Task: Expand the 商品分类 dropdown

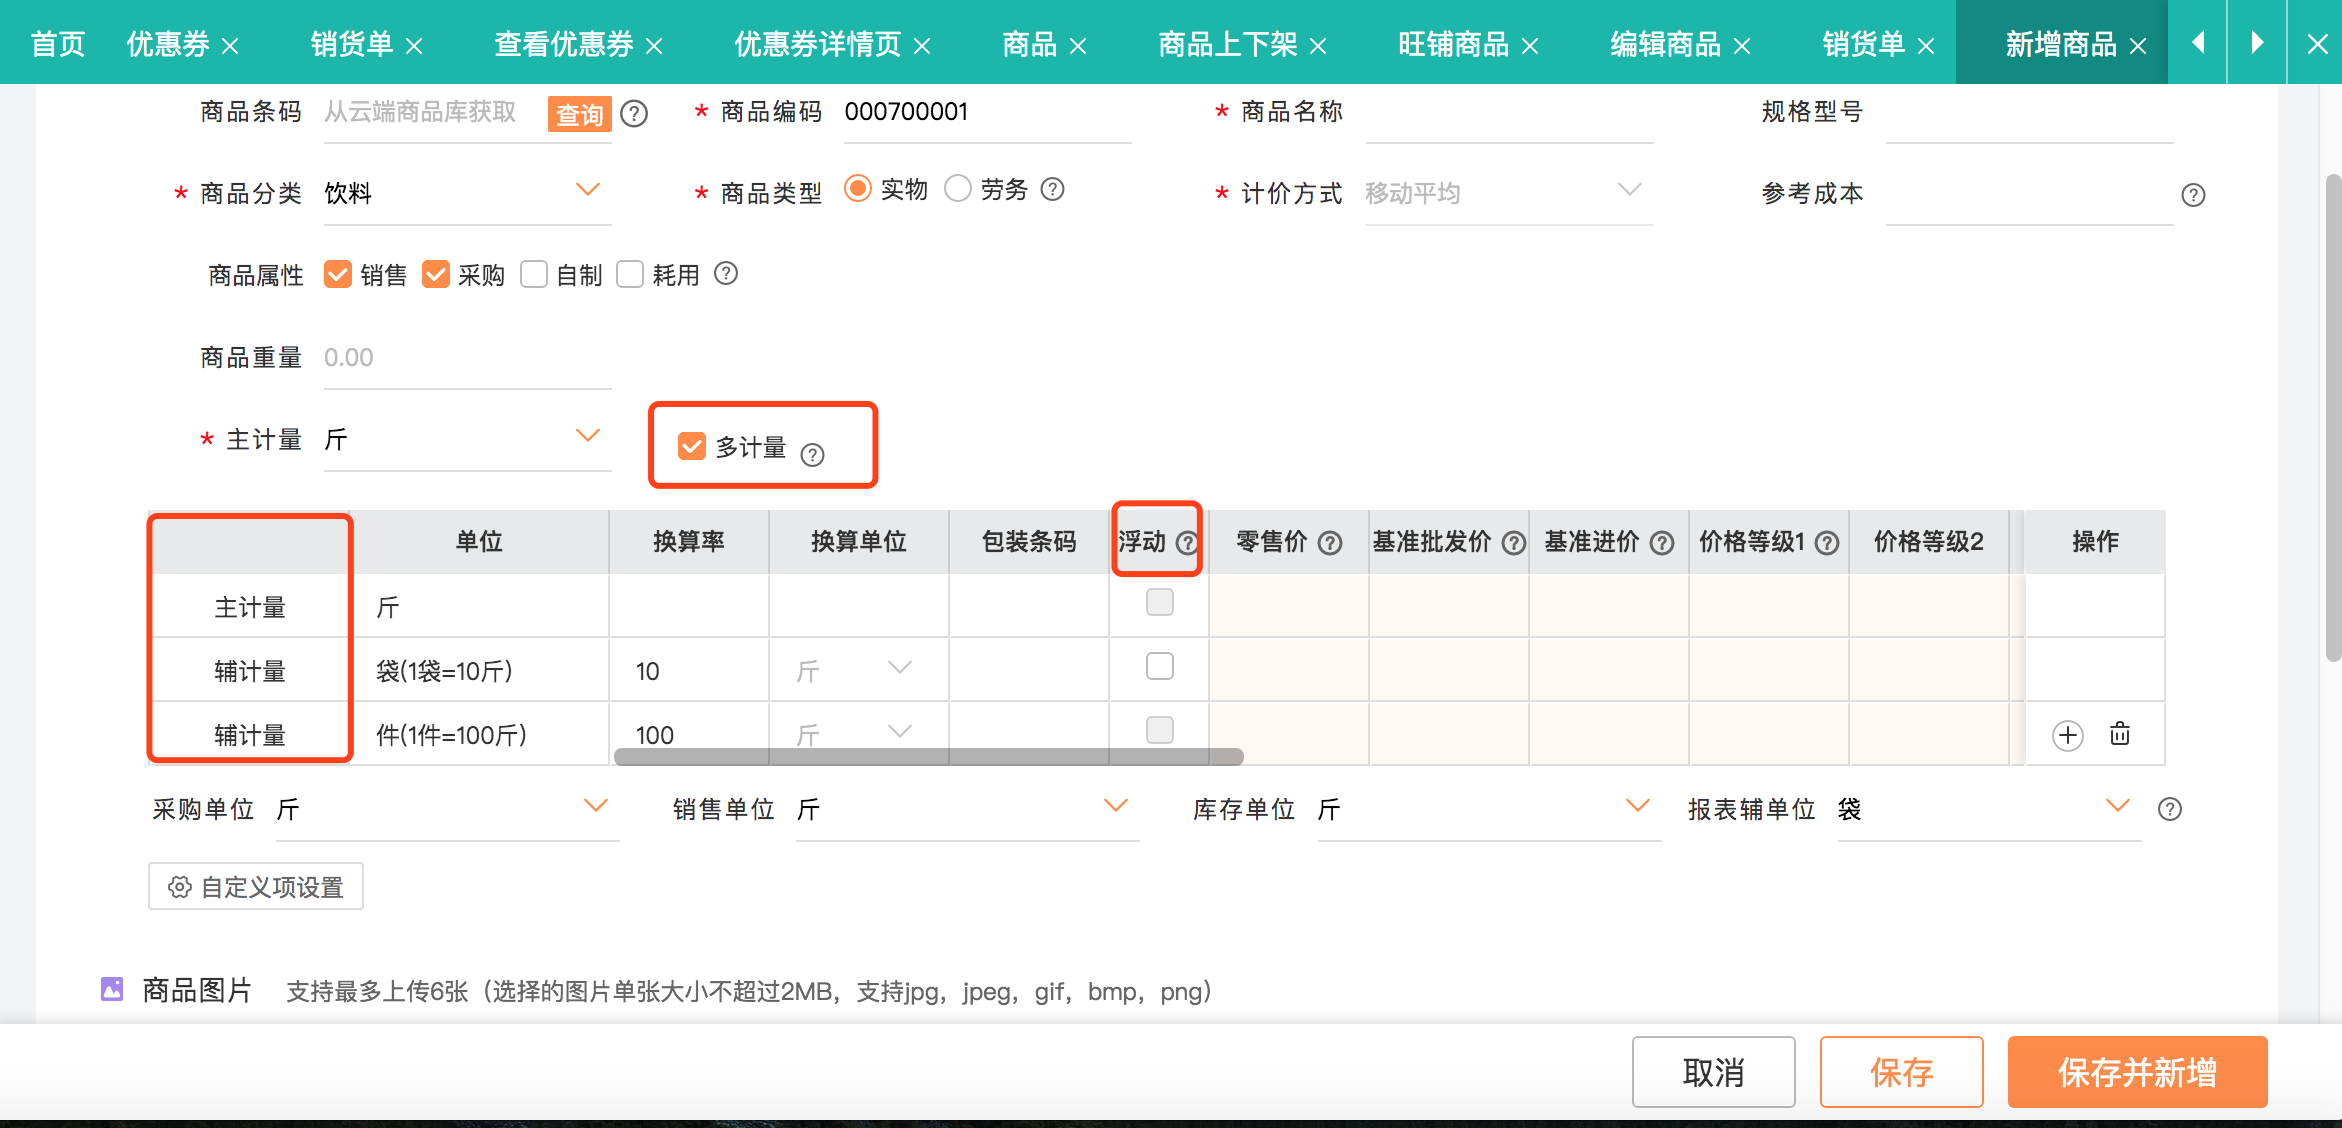Action: [583, 190]
